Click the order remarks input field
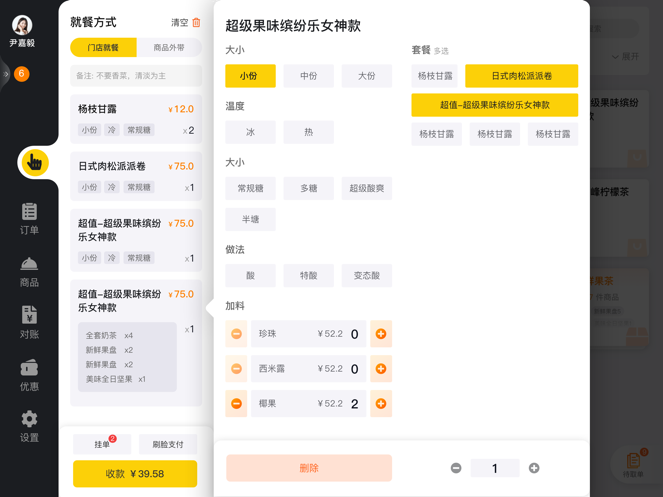663x497 pixels. [135, 76]
